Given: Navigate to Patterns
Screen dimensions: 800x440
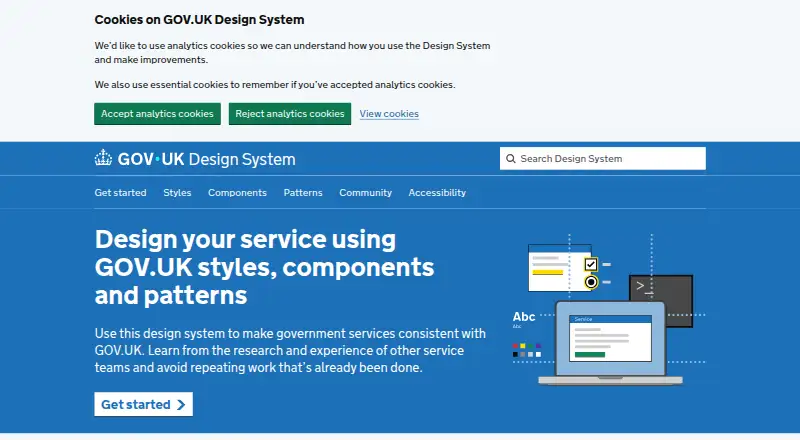Looking at the screenshot, I should click(x=303, y=192).
